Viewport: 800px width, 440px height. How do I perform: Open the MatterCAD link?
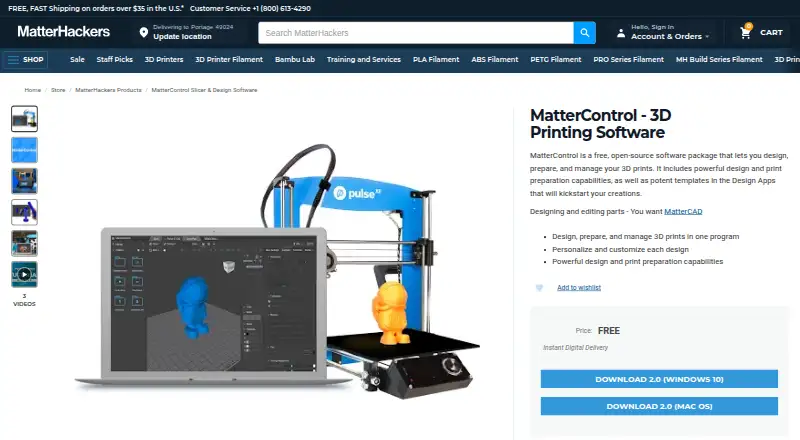point(683,211)
